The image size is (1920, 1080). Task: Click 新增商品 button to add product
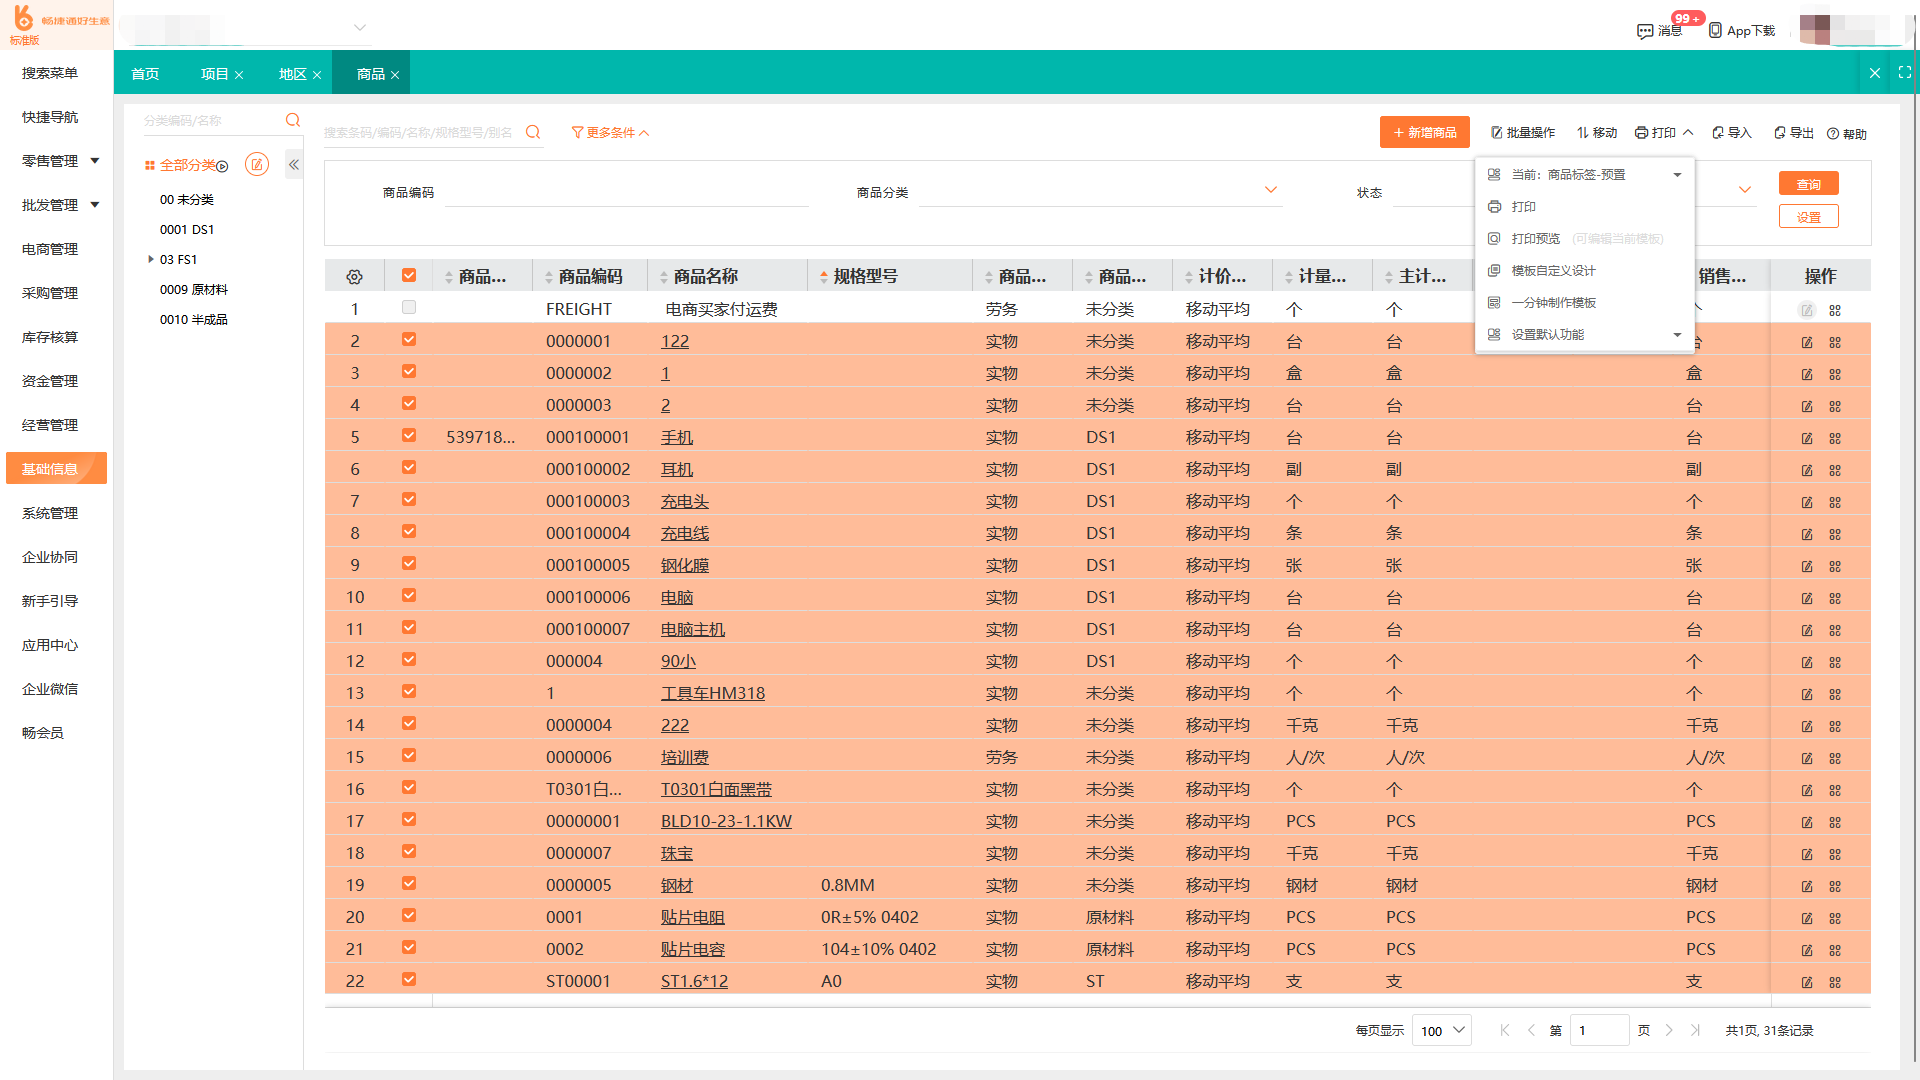(1423, 131)
